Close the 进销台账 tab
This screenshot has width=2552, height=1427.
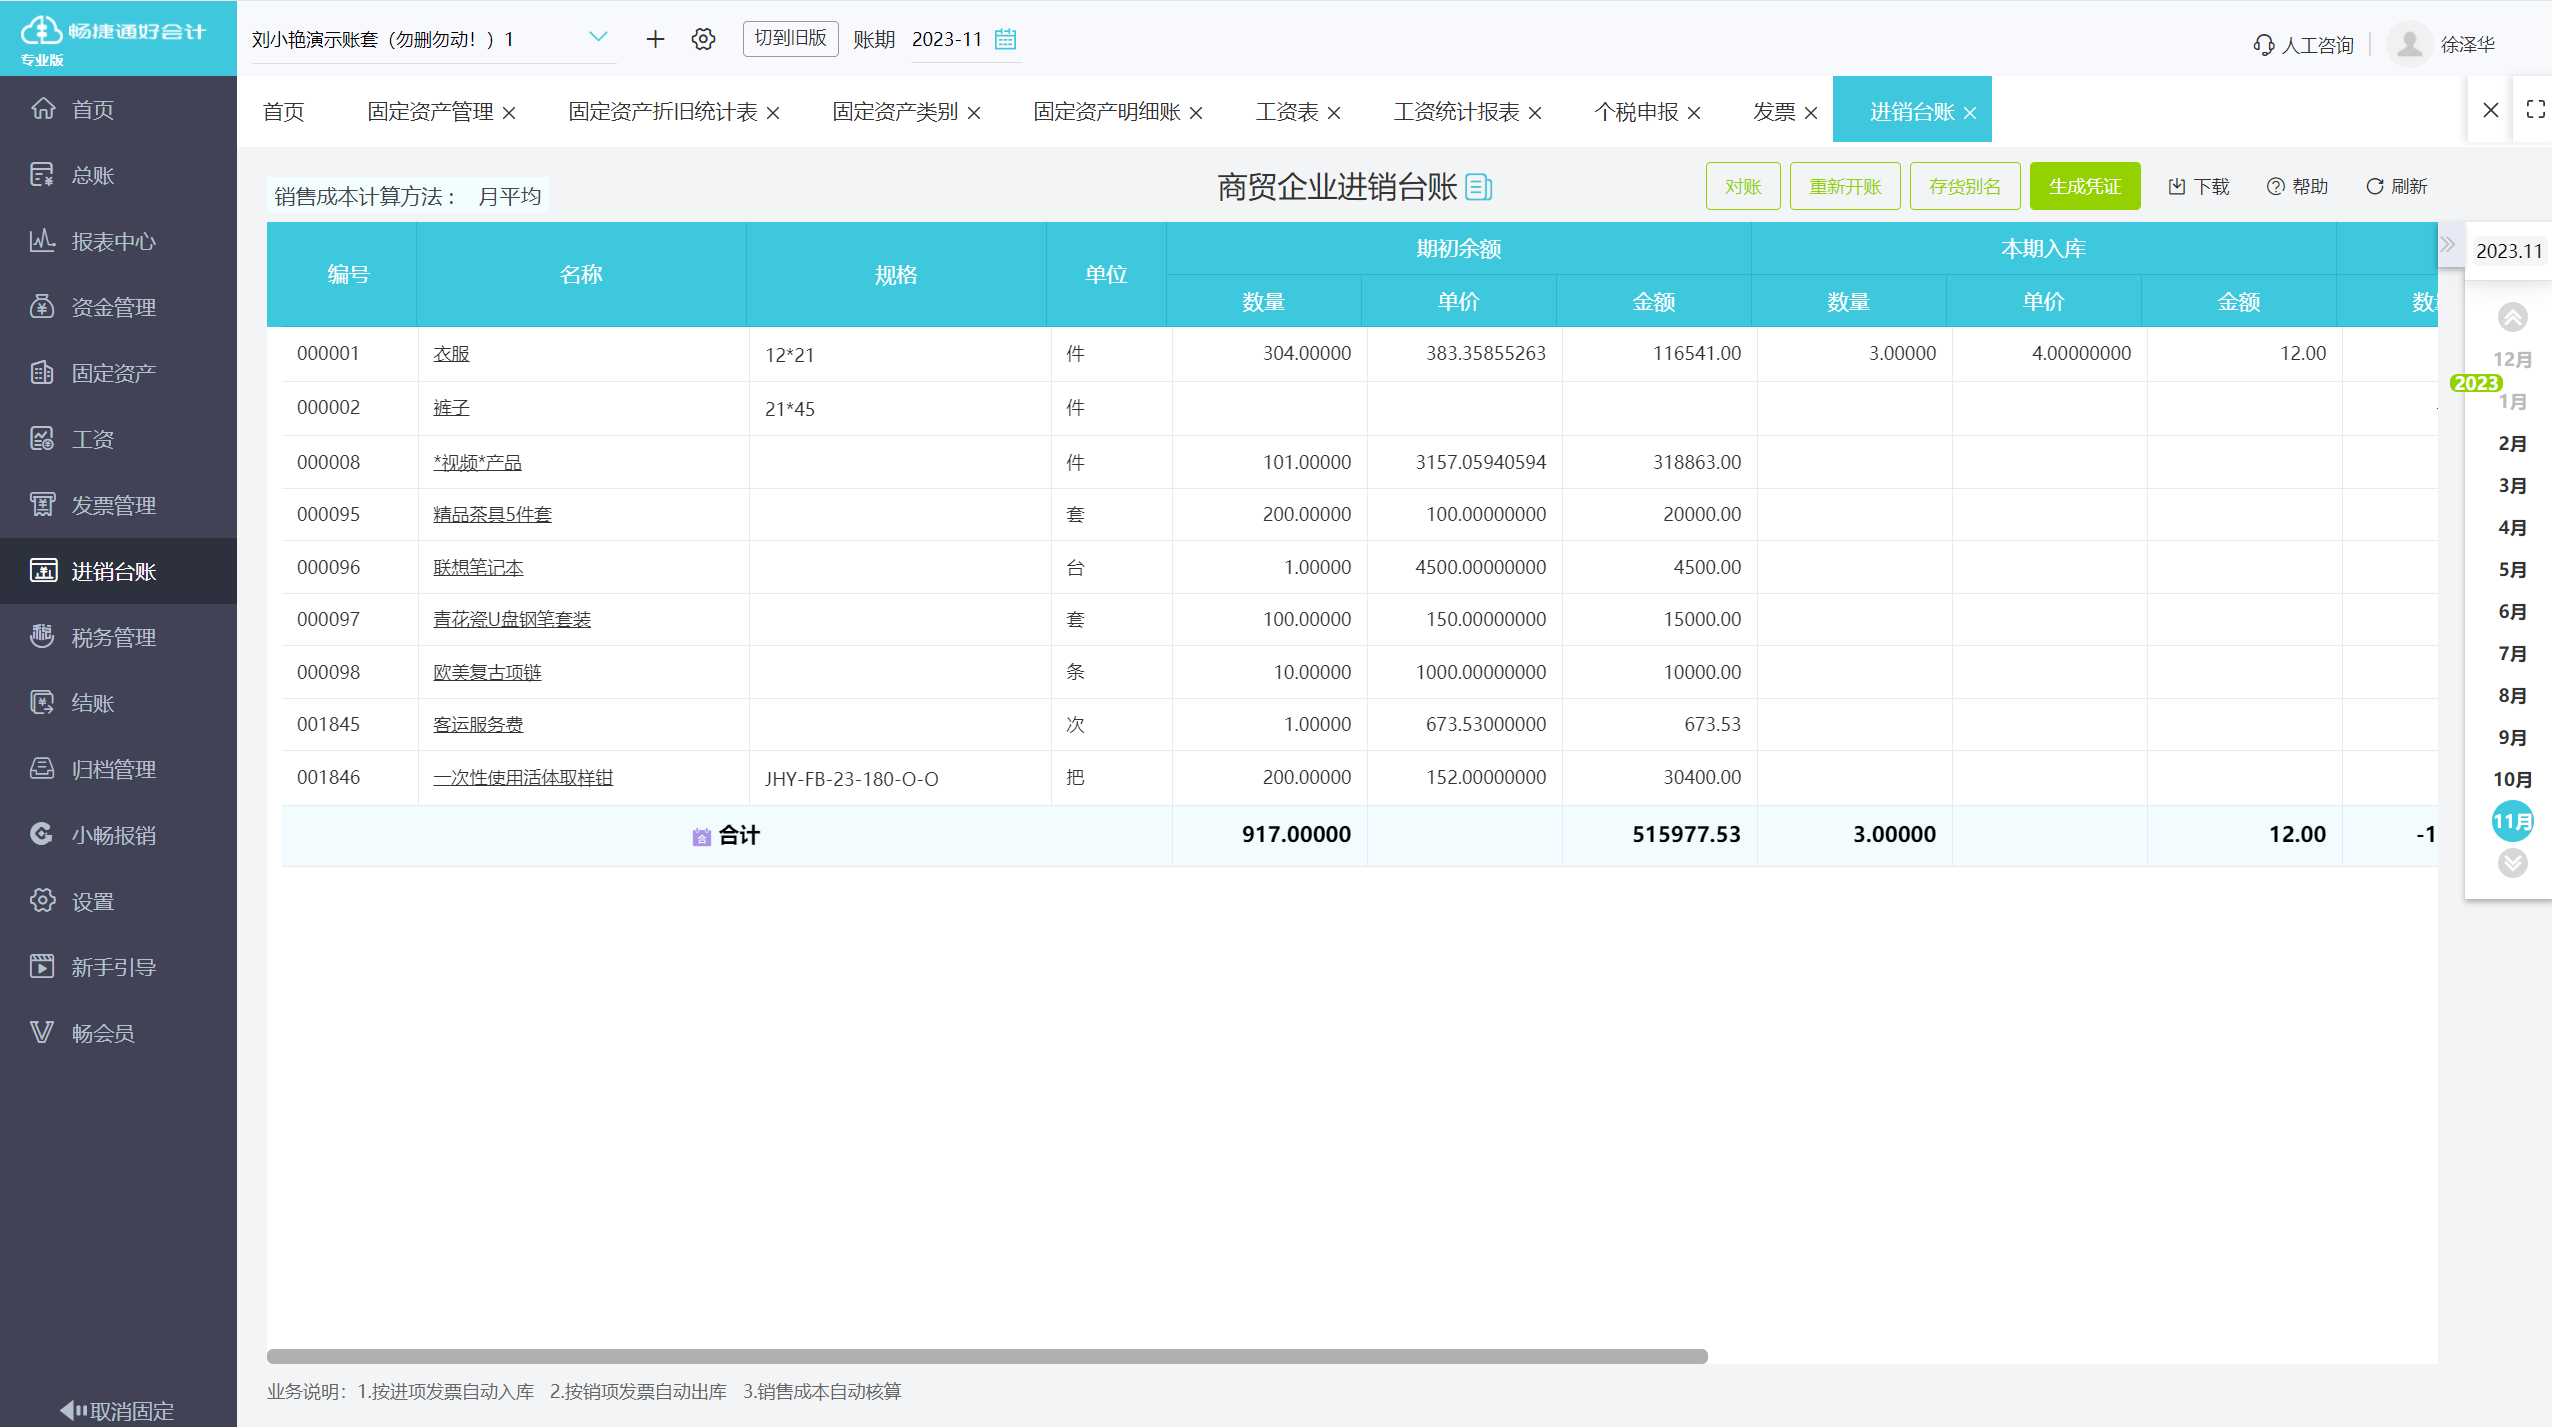point(1968,112)
